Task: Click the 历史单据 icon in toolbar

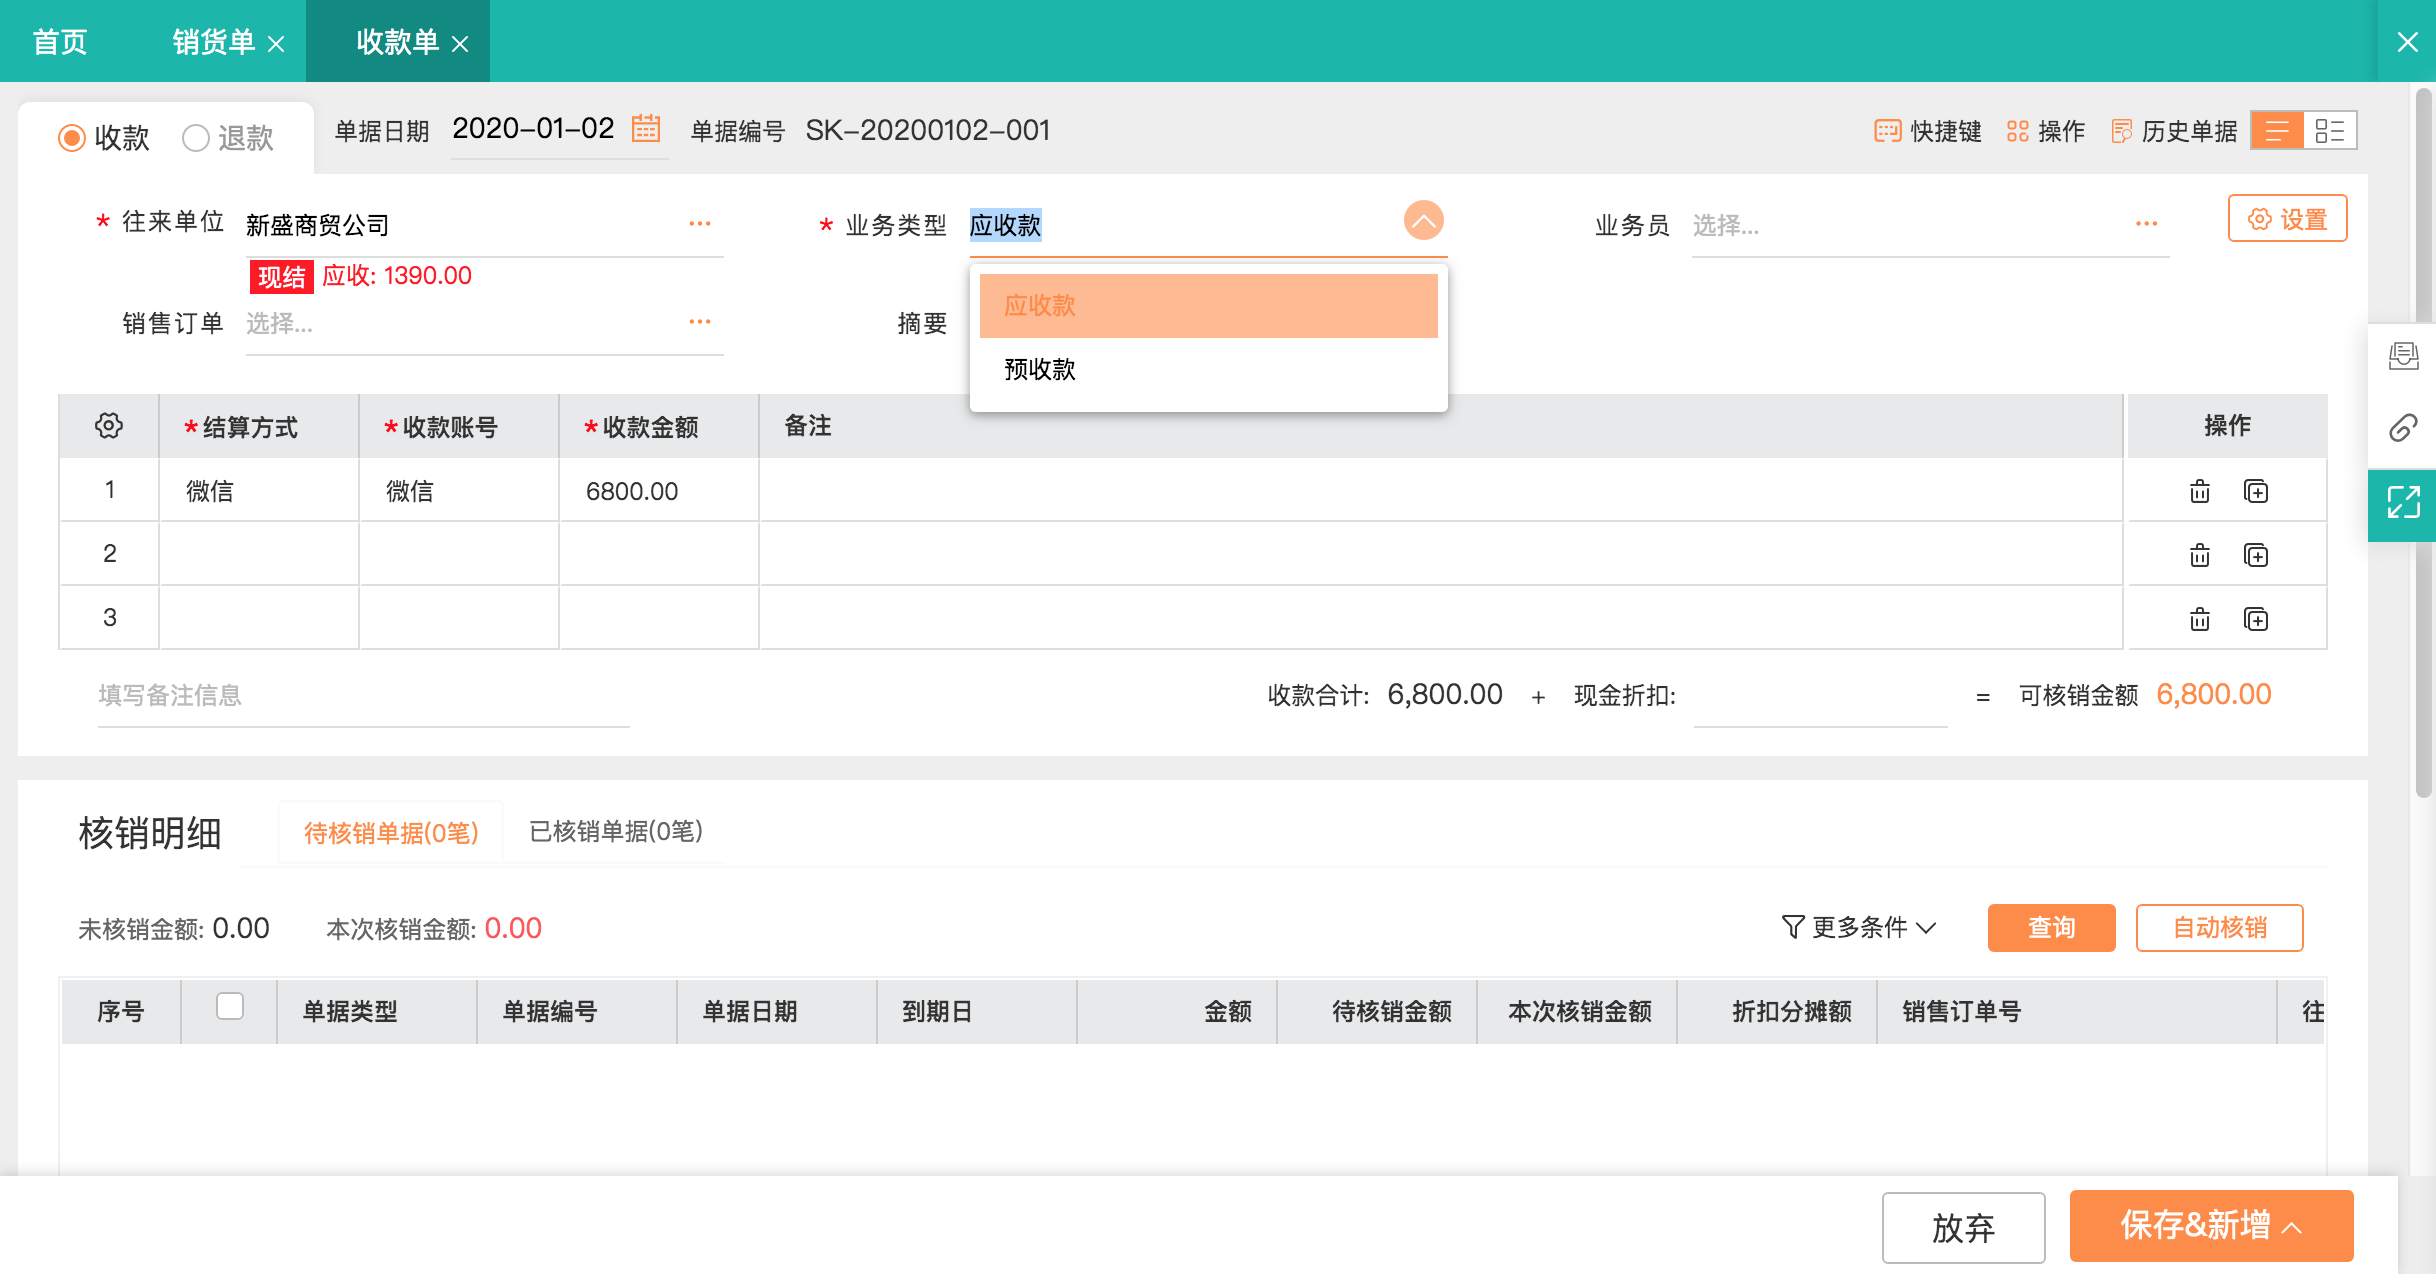Action: 2120,134
